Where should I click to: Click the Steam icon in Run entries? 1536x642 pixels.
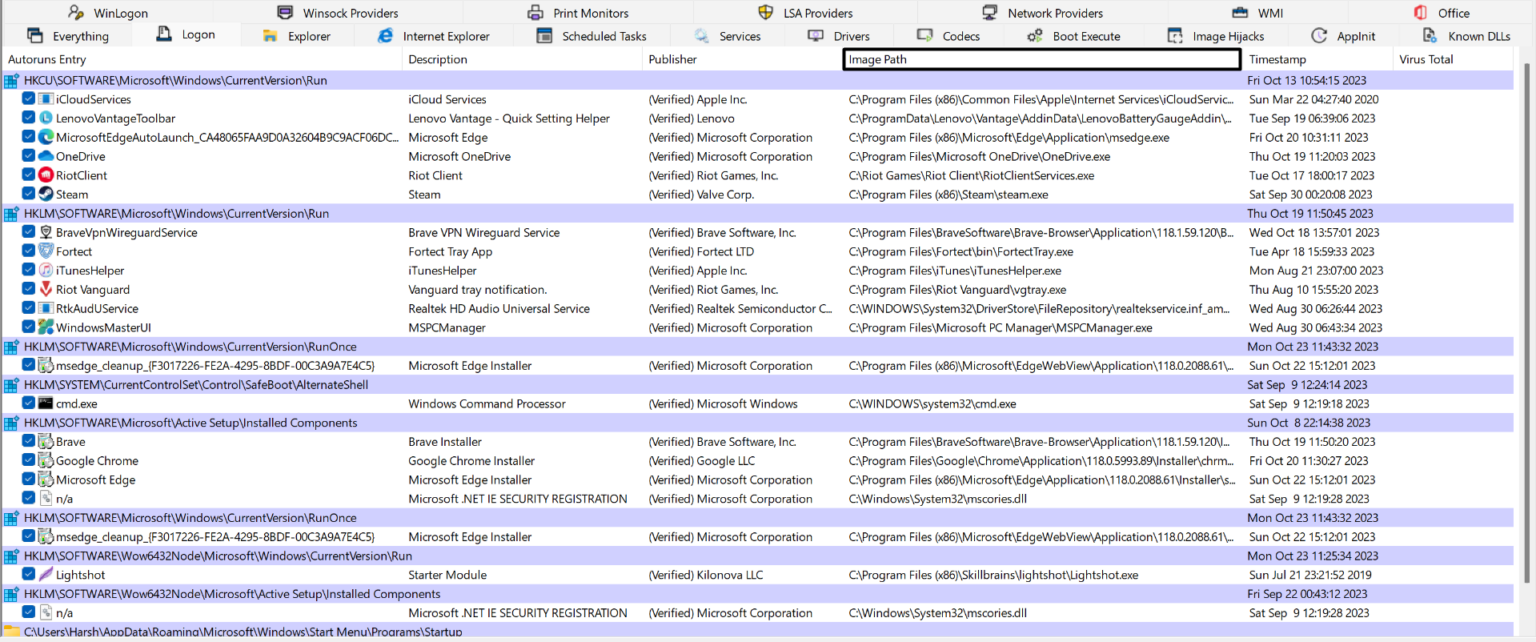(x=45, y=194)
